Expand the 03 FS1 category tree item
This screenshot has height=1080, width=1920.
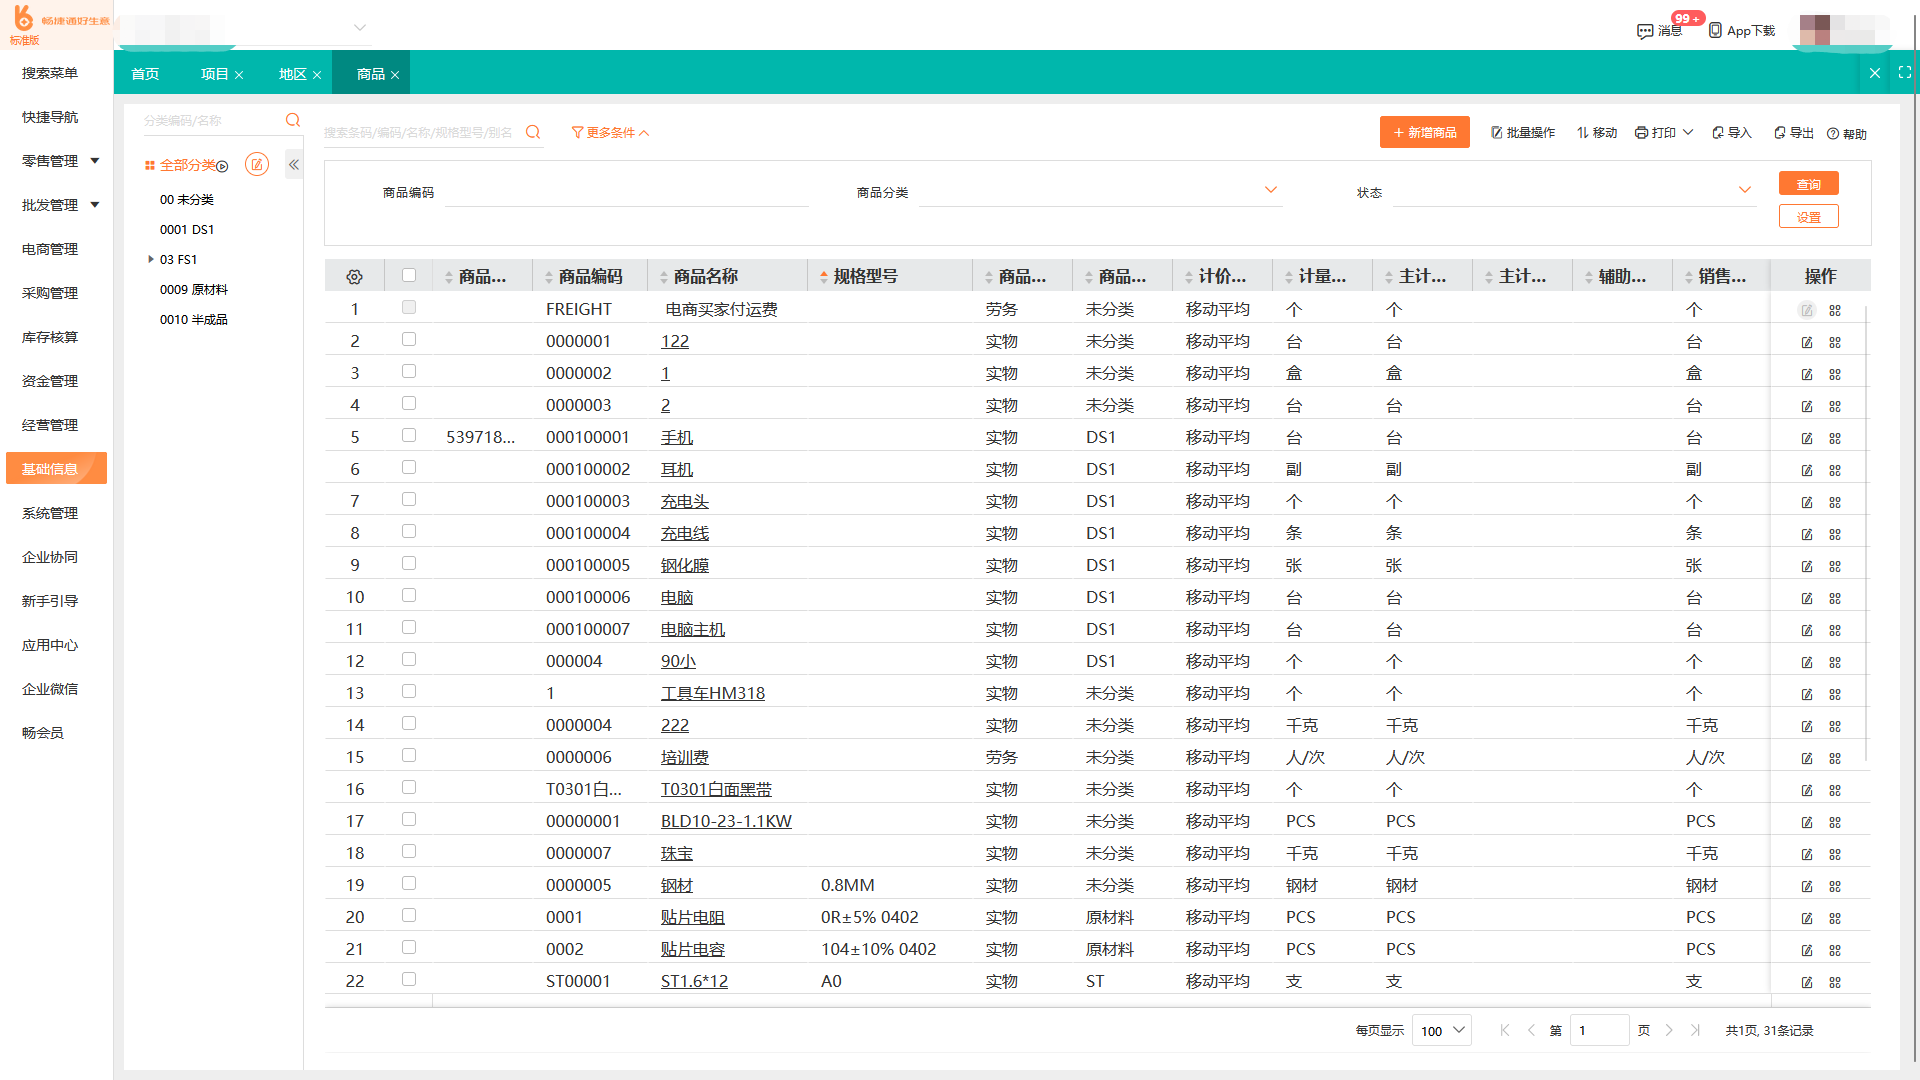pyautogui.click(x=150, y=258)
